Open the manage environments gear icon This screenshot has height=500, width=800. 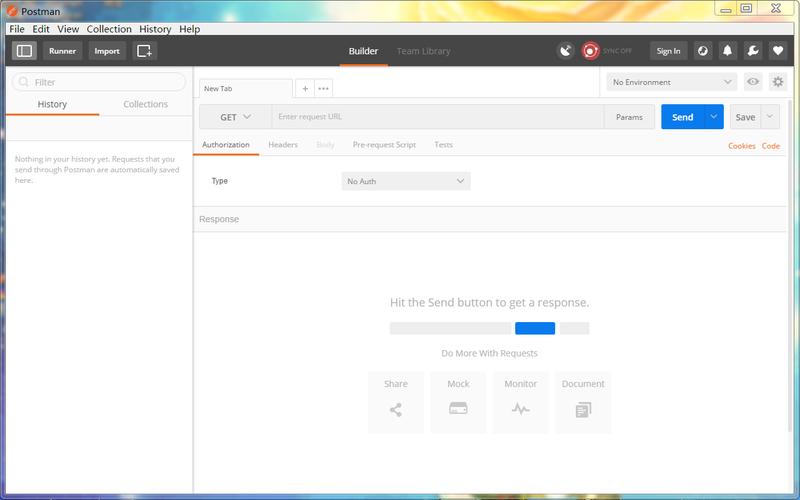pos(778,82)
